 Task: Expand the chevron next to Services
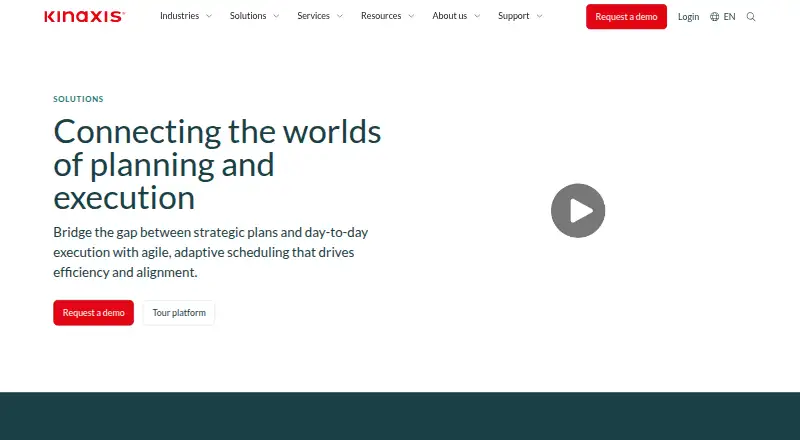coord(340,16)
